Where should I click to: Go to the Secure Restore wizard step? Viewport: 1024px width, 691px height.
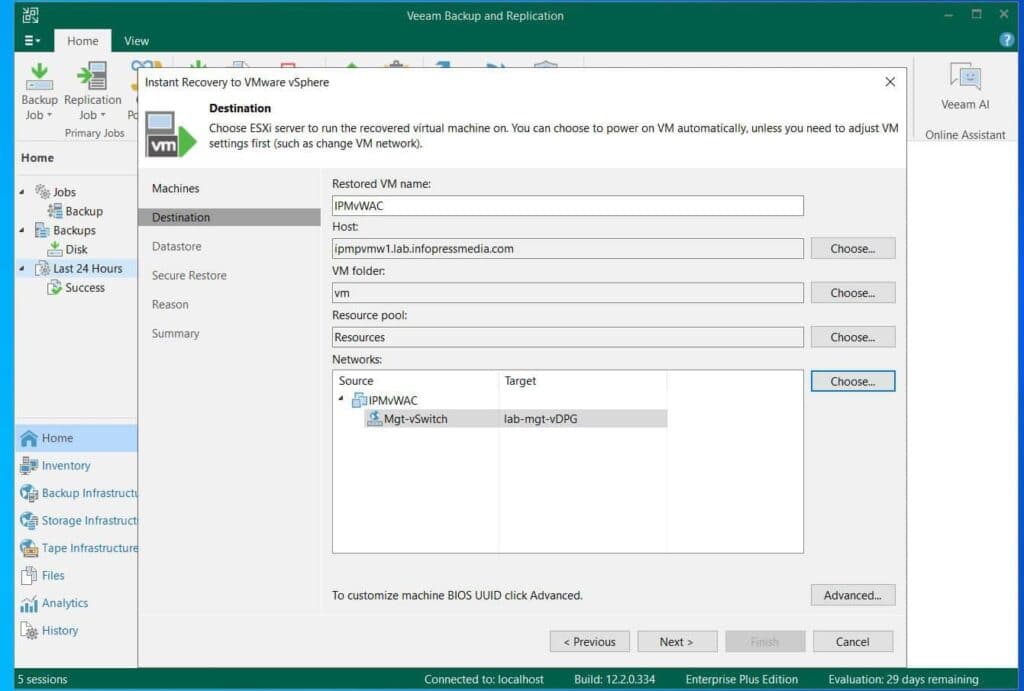pyautogui.click(x=189, y=276)
